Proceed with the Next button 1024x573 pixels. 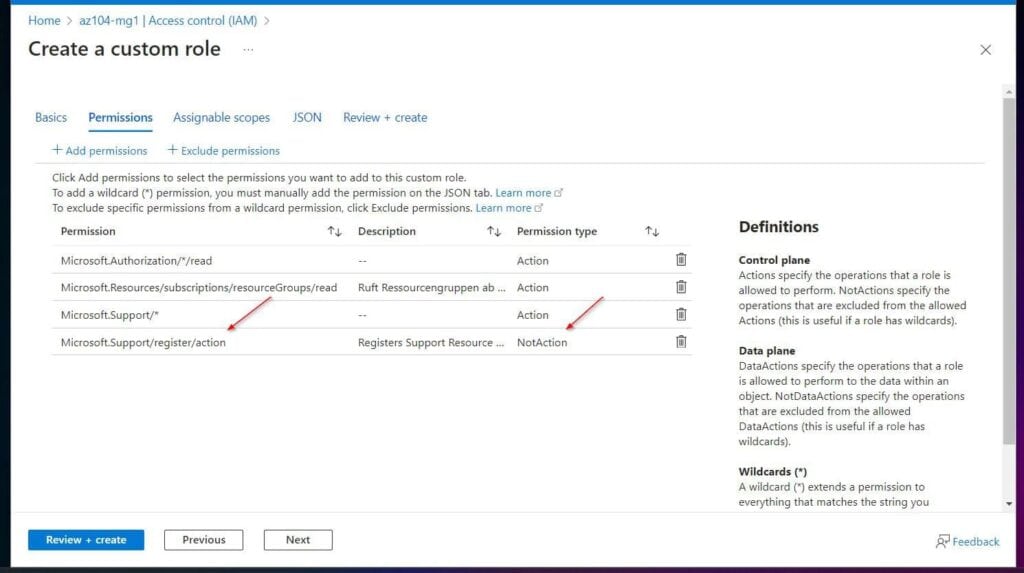[298, 540]
